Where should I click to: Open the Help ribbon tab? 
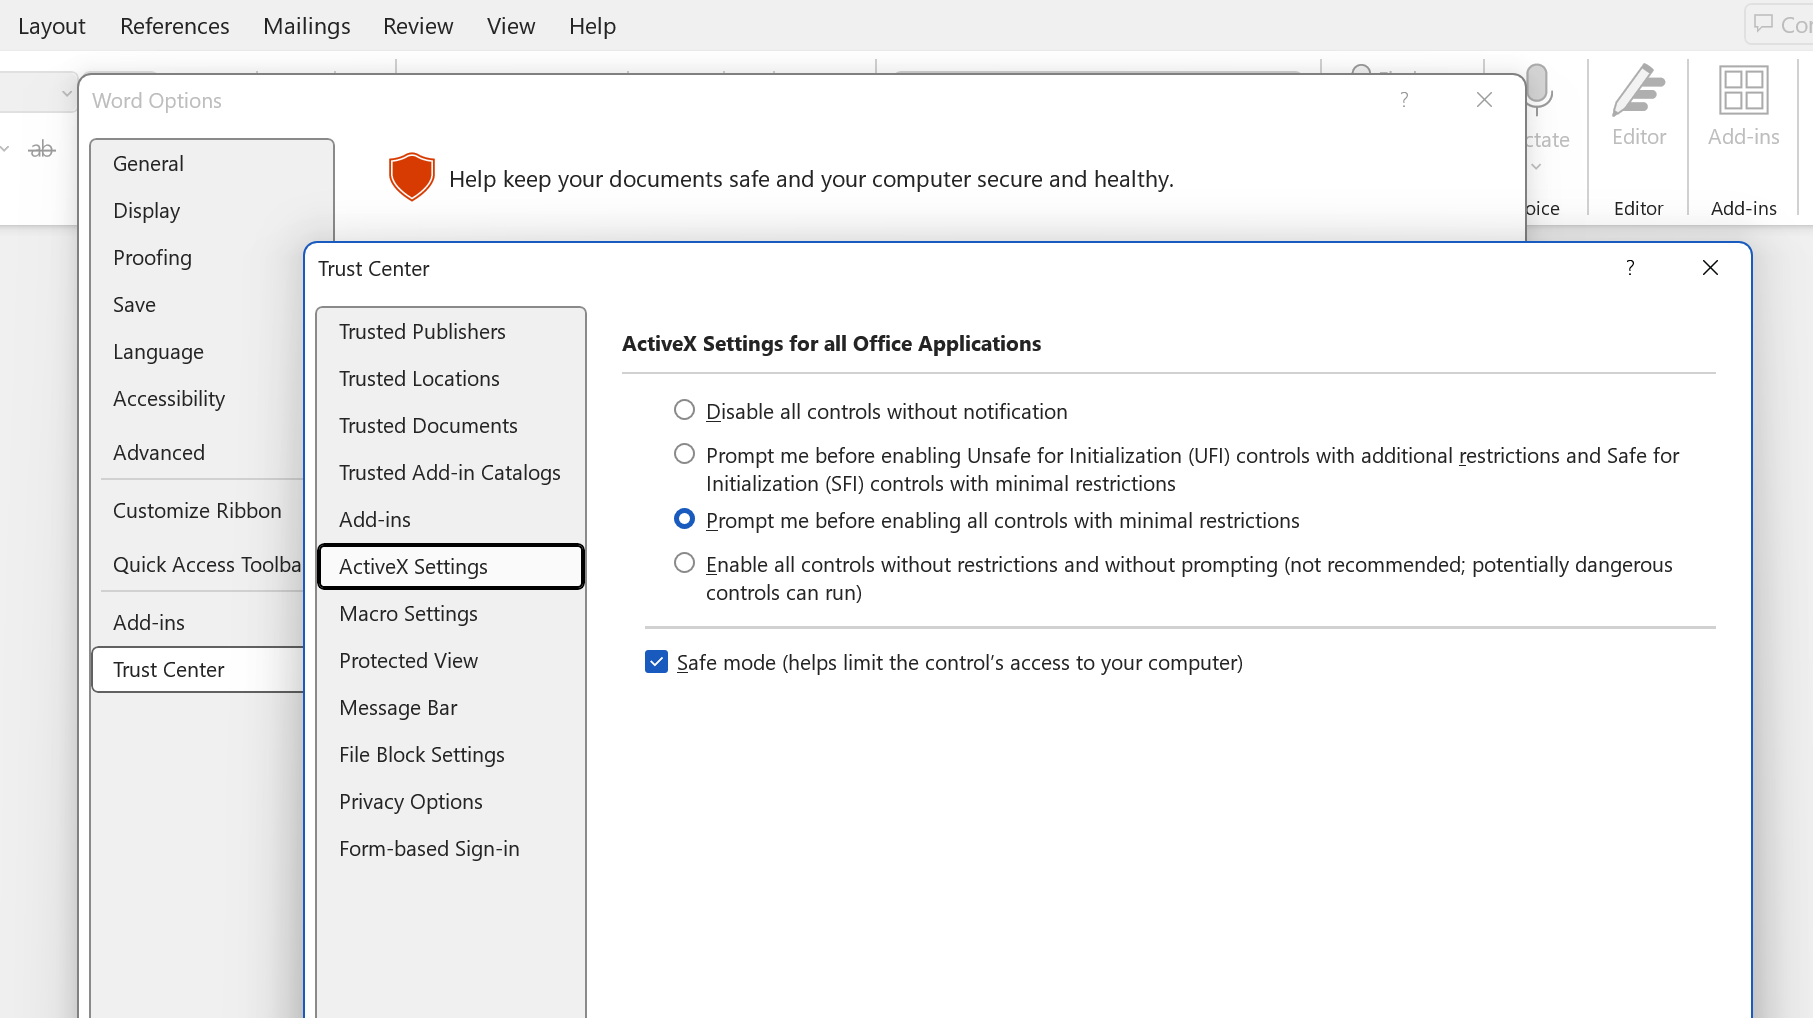592,26
